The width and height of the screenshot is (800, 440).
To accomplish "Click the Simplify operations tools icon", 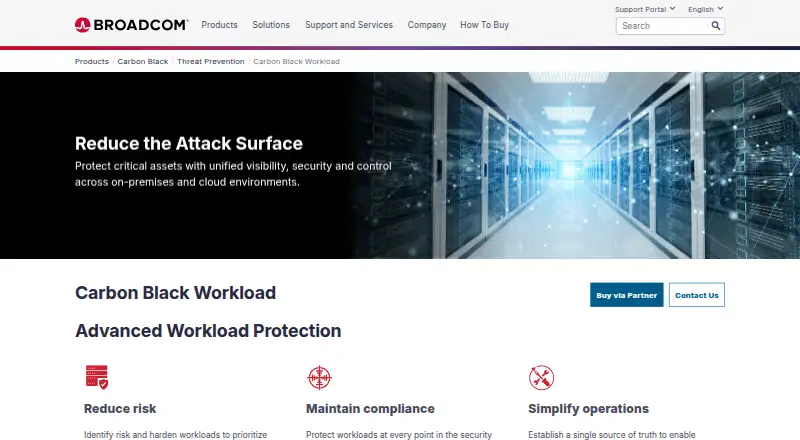I will point(541,378).
